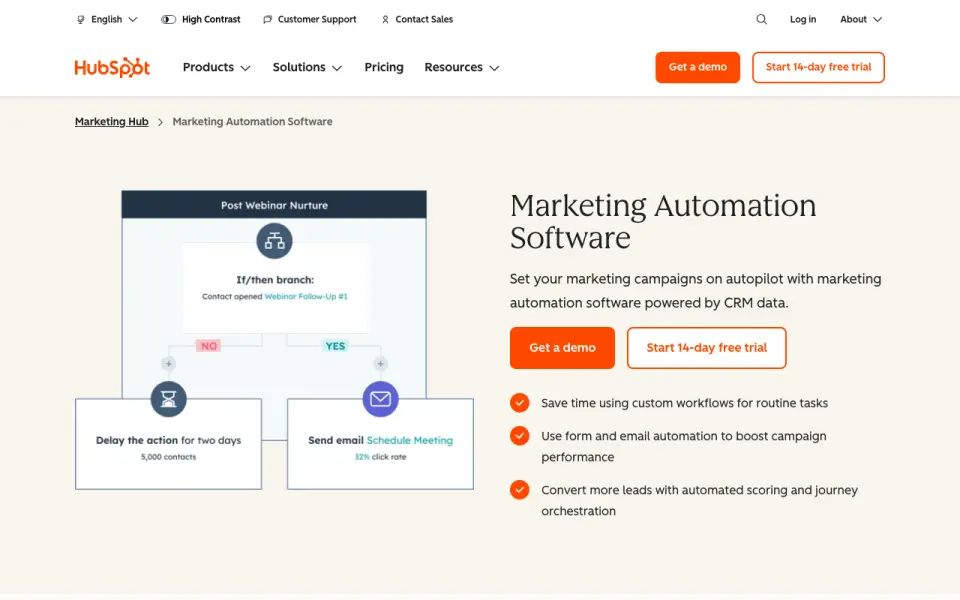Expand the Products menu
This screenshot has height=600, width=960.
pyautogui.click(x=217, y=67)
